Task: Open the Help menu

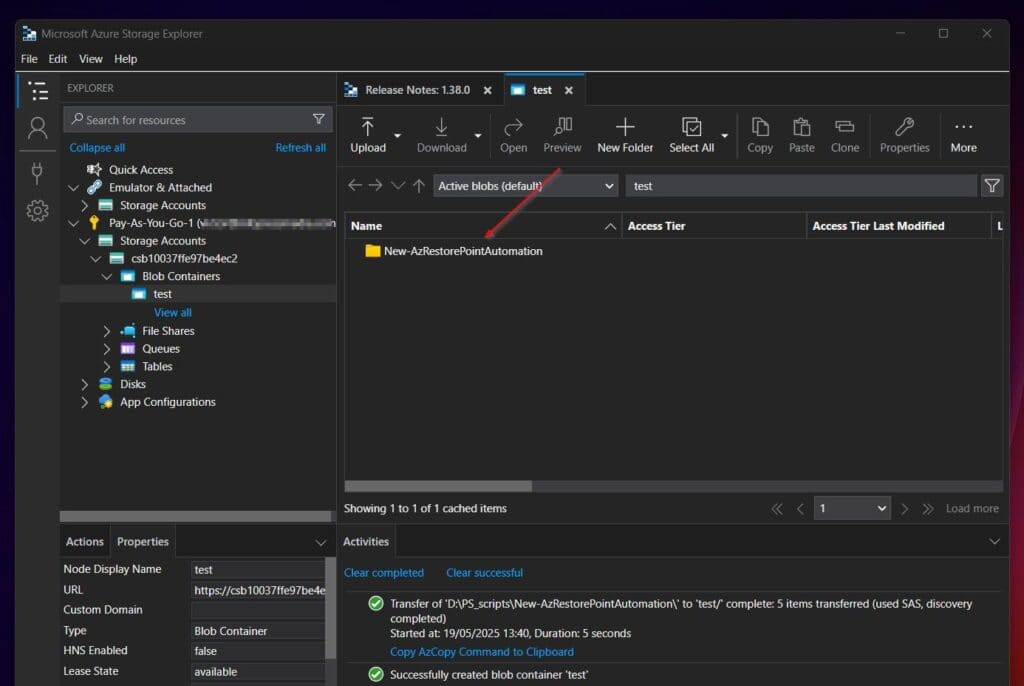Action: click(125, 59)
